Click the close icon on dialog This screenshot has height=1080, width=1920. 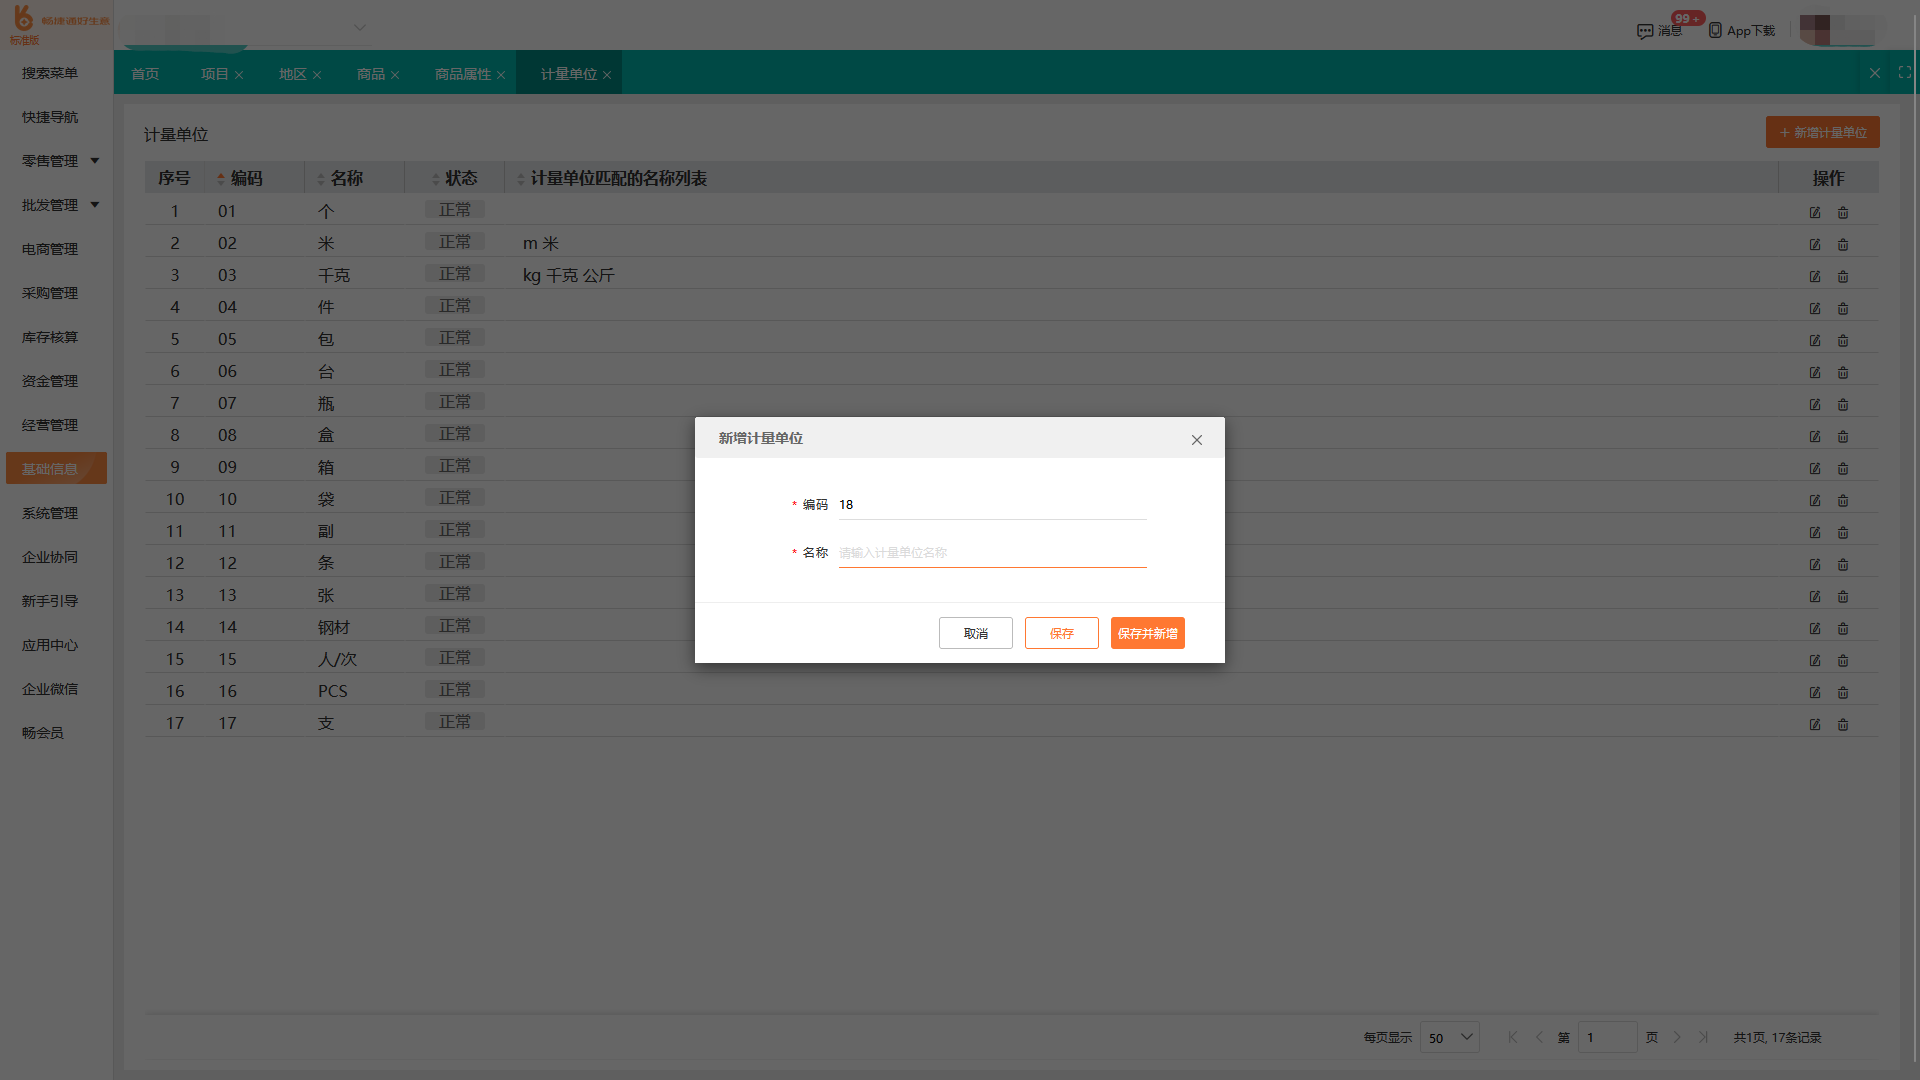[1197, 439]
